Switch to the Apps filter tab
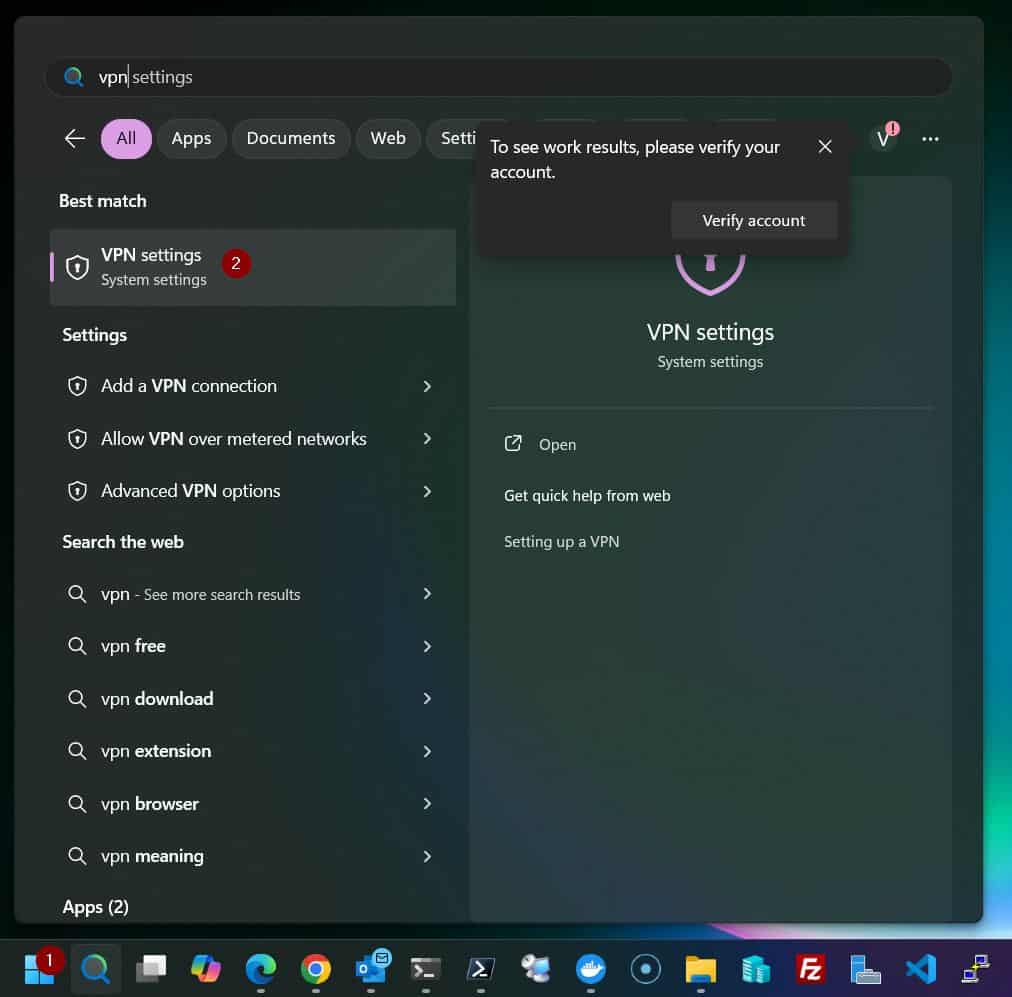 tap(191, 139)
